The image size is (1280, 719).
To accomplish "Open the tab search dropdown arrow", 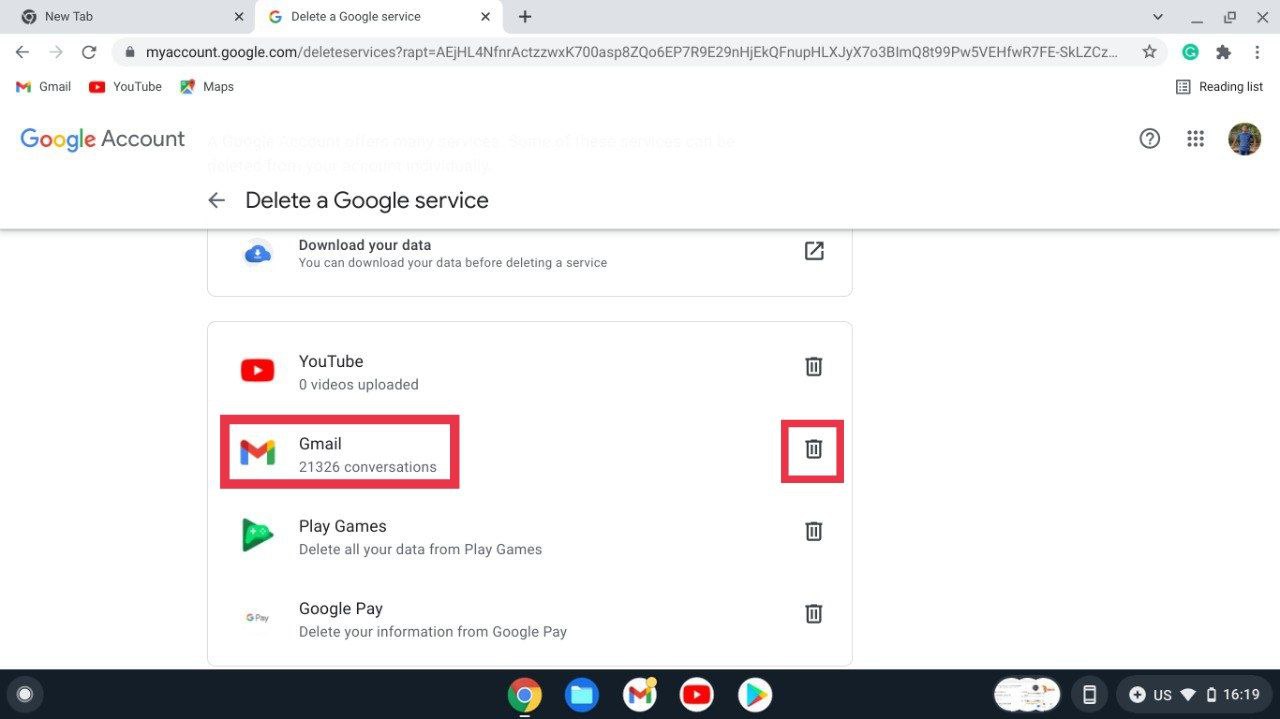I will (1158, 17).
